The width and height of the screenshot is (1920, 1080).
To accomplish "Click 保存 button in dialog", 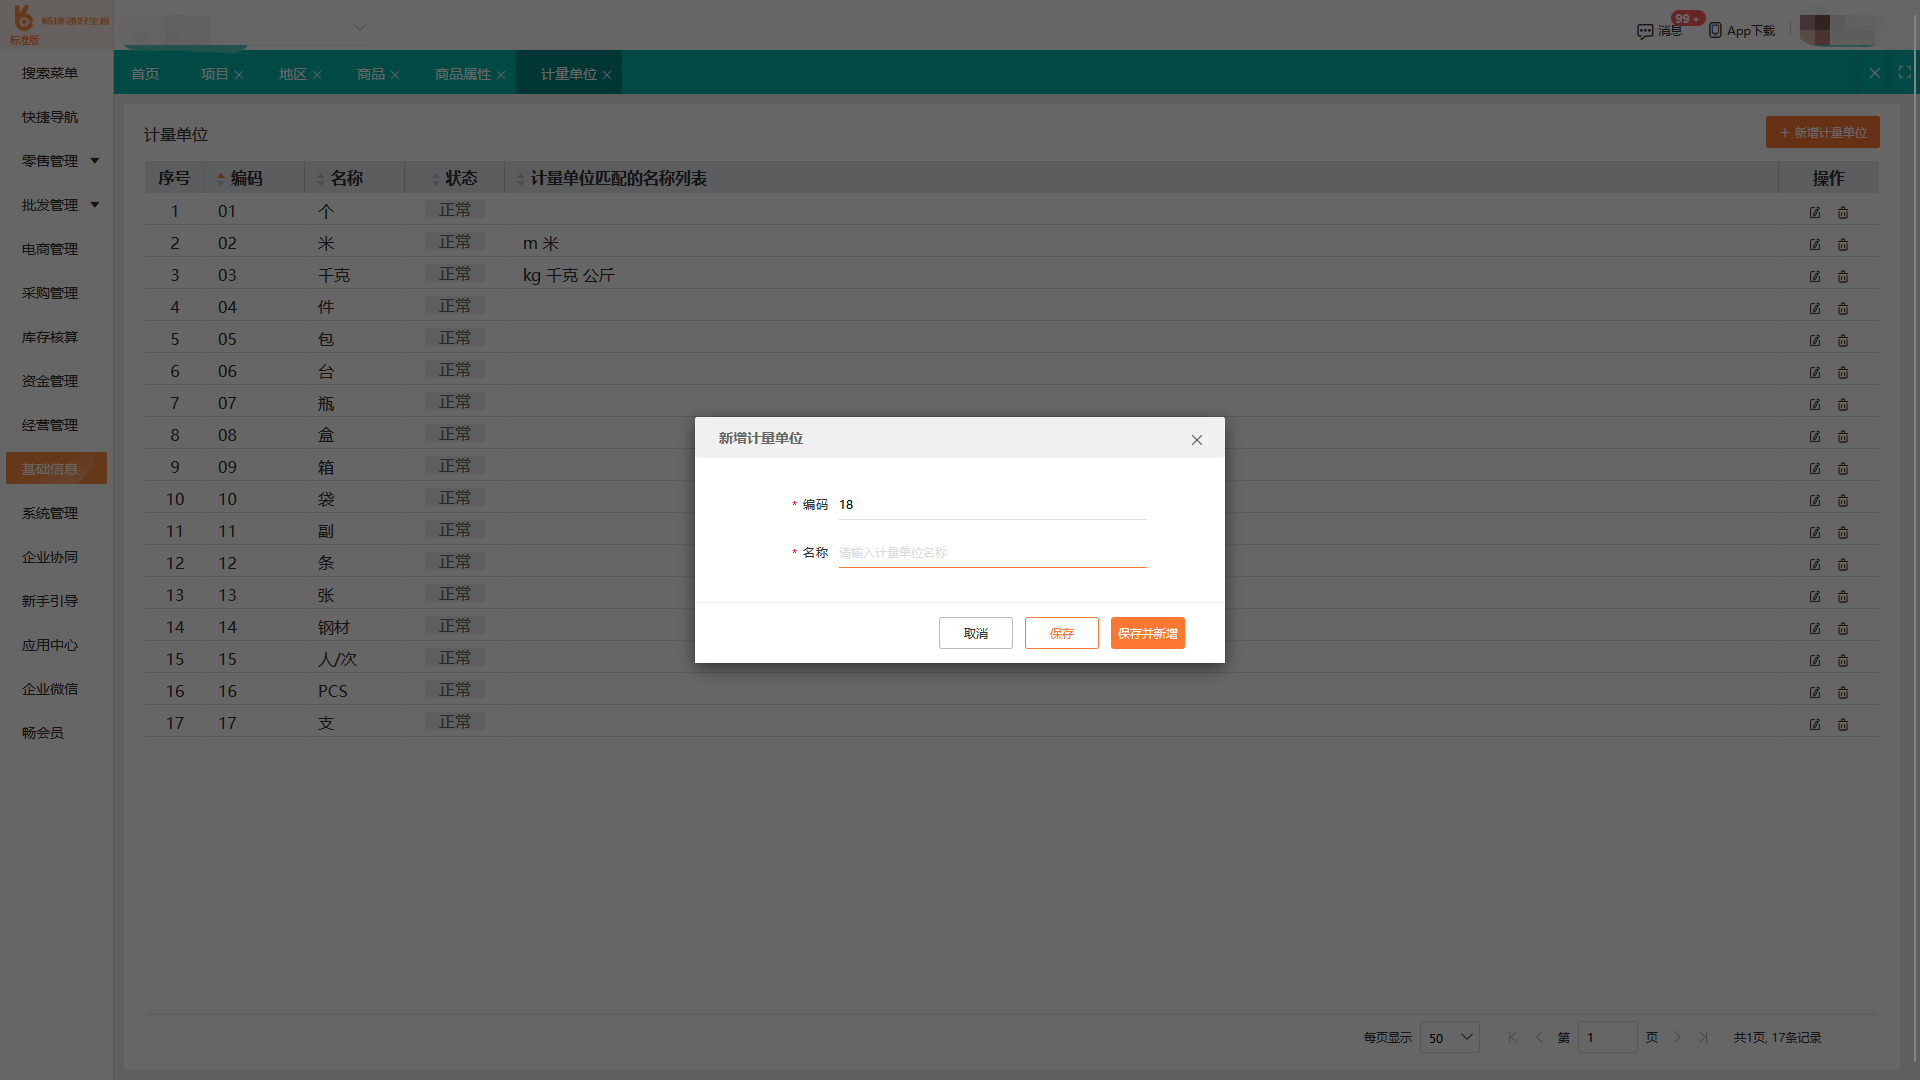I will [x=1062, y=633].
